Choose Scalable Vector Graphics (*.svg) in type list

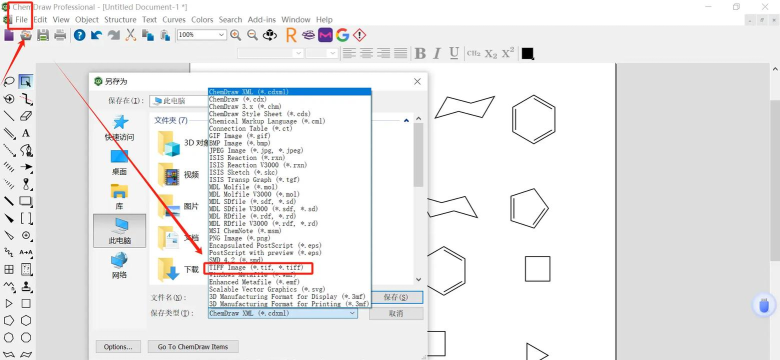(x=267, y=289)
